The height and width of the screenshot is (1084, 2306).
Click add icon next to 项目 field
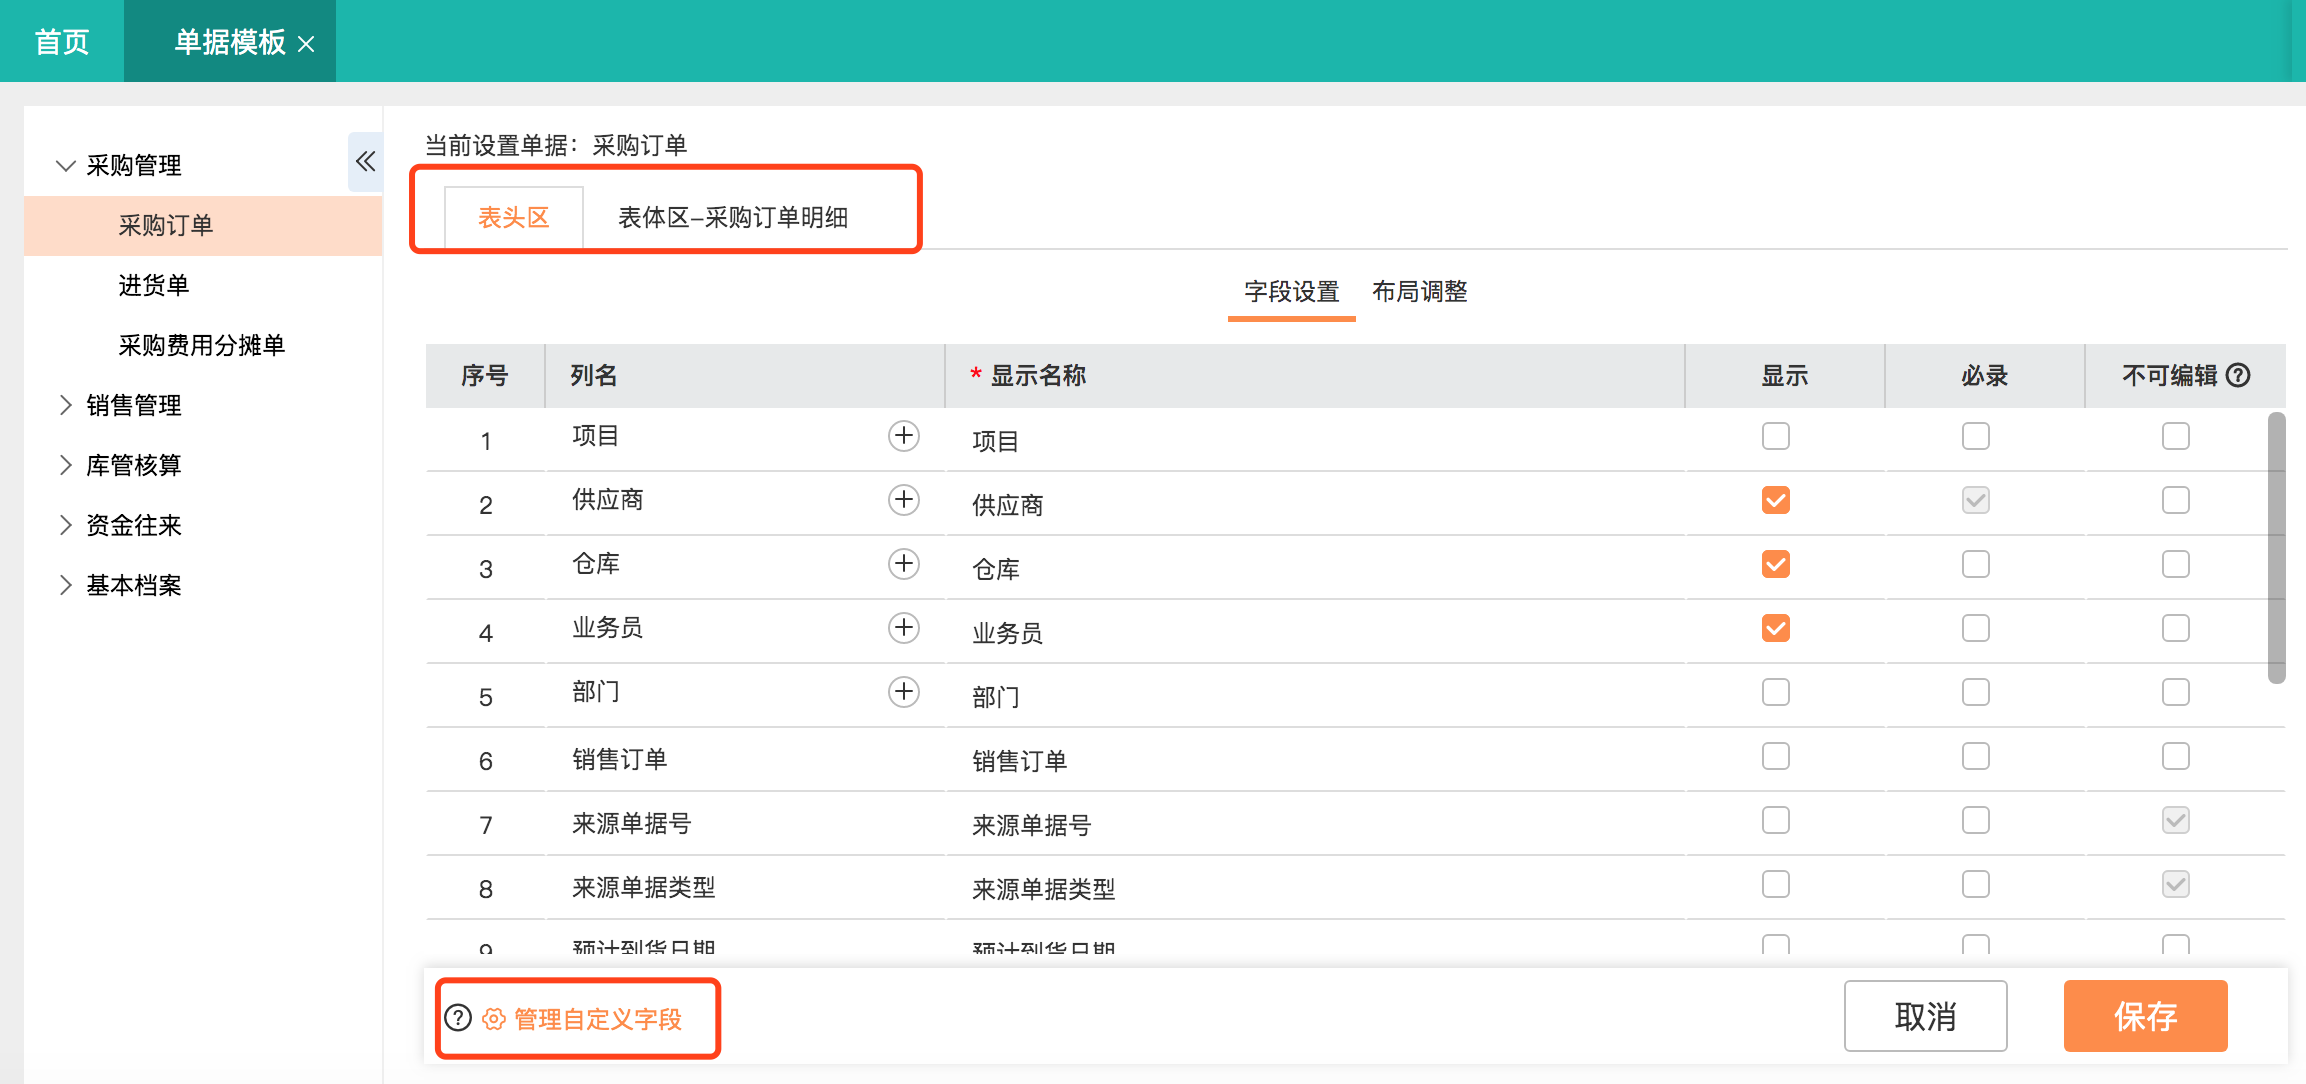pyautogui.click(x=906, y=435)
